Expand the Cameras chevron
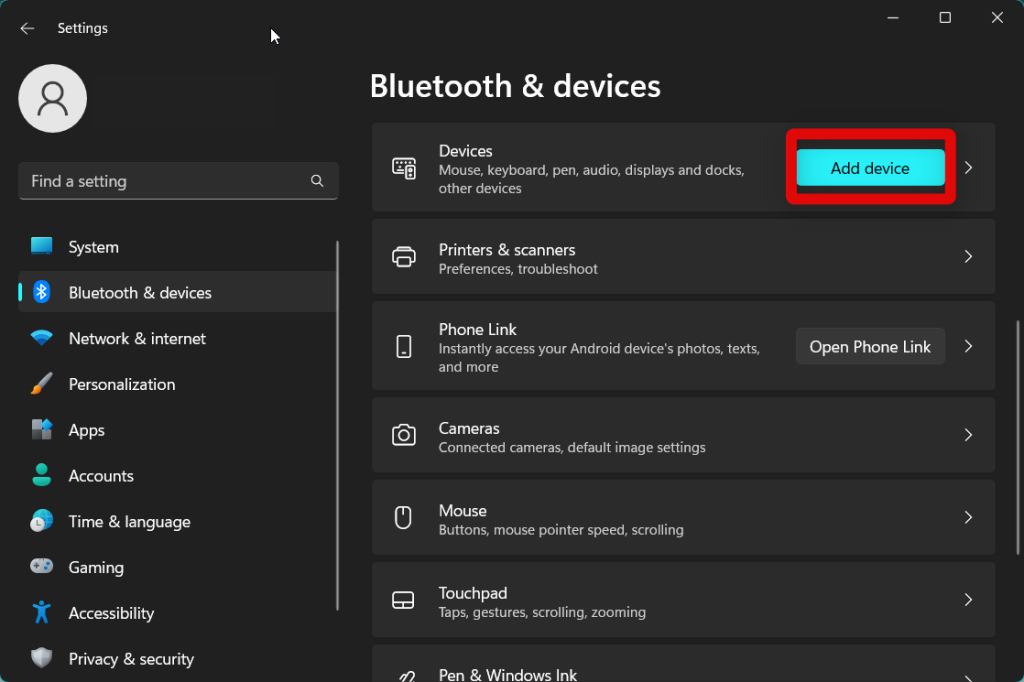 click(x=968, y=435)
